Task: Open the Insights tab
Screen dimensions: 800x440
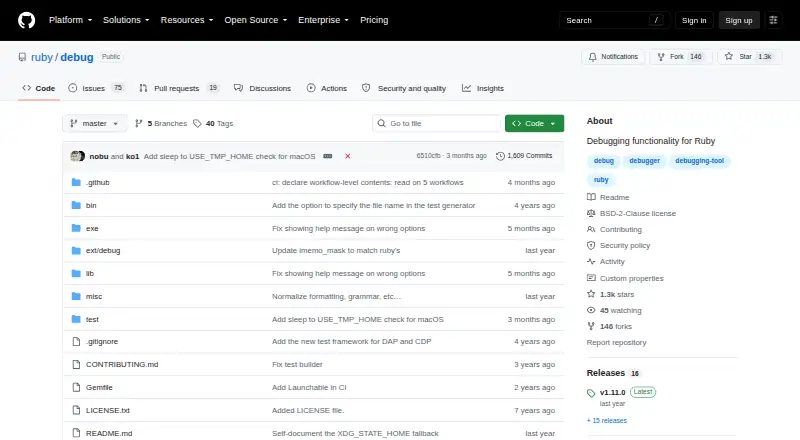Action: [x=483, y=88]
